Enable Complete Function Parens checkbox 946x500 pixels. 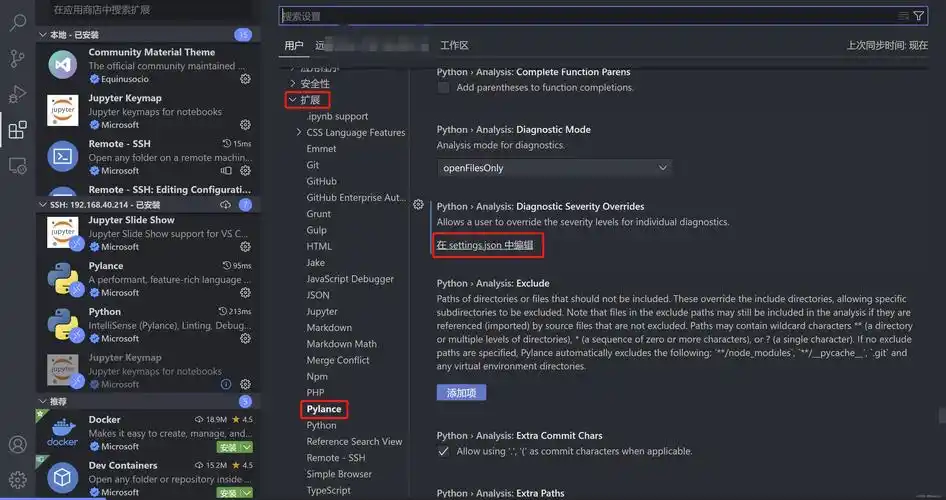(x=444, y=88)
